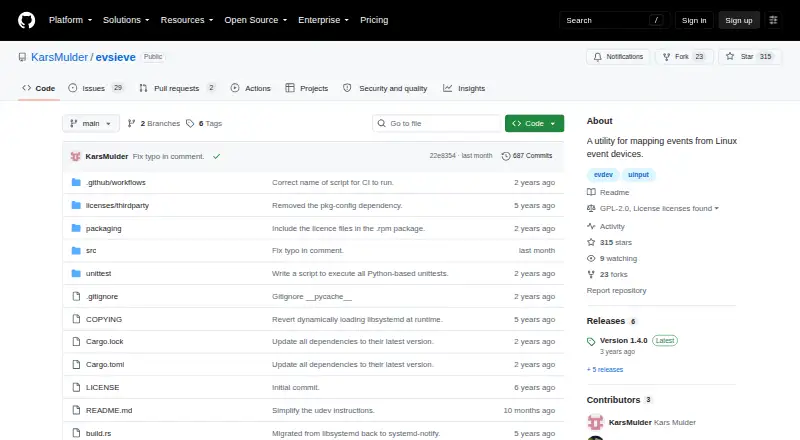Click the Star icon for this repository
This screenshot has height=440, width=800.
[x=730, y=57]
